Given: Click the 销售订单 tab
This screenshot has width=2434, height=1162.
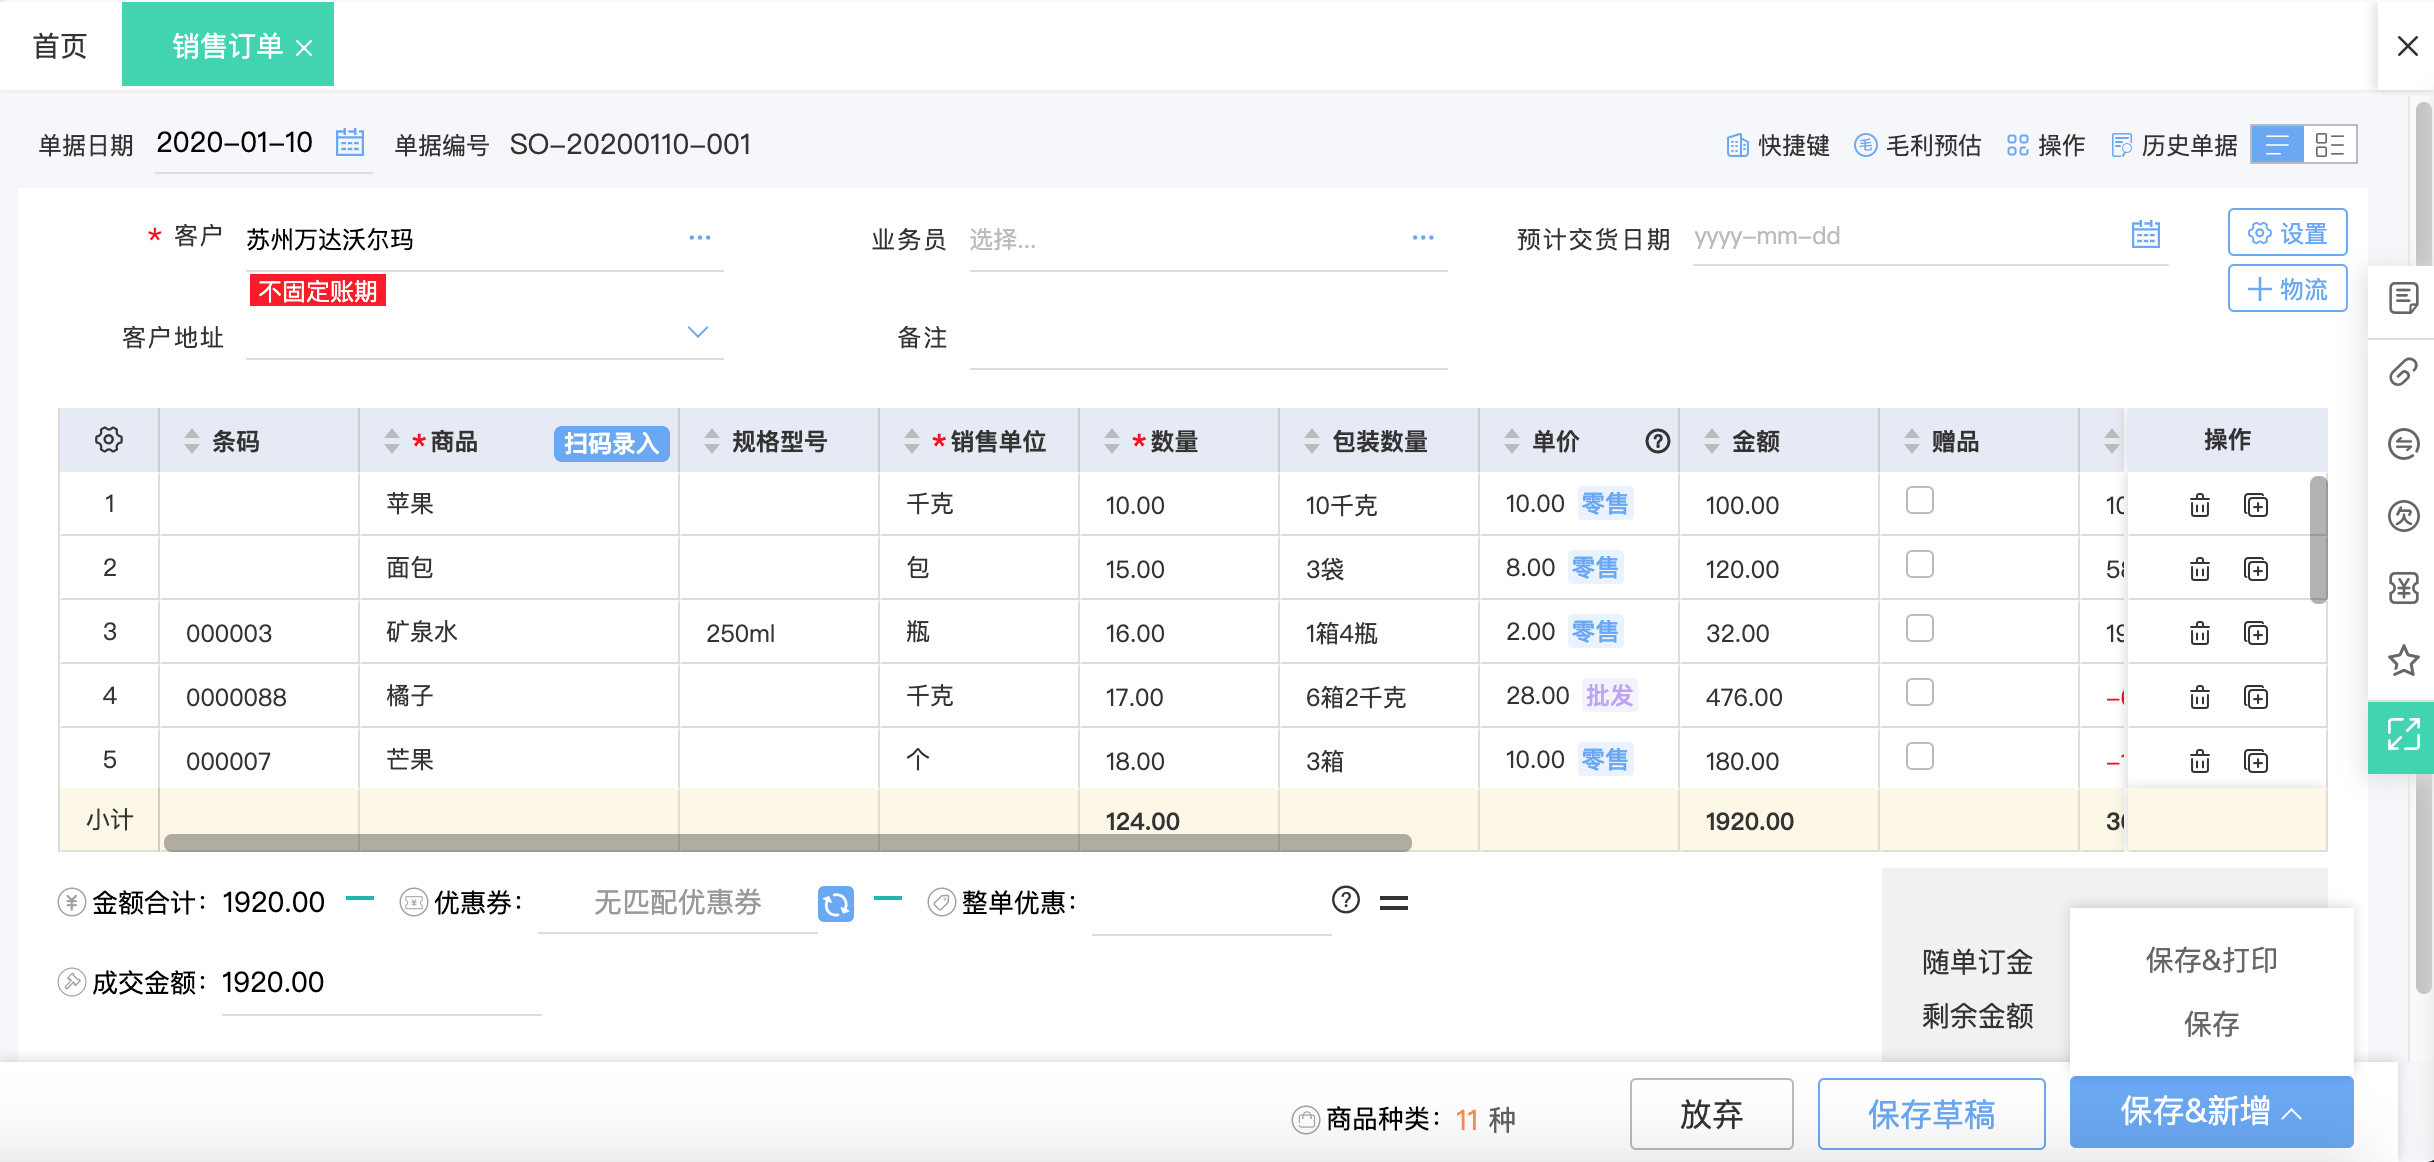Looking at the screenshot, I should click(x=224, y=45).
